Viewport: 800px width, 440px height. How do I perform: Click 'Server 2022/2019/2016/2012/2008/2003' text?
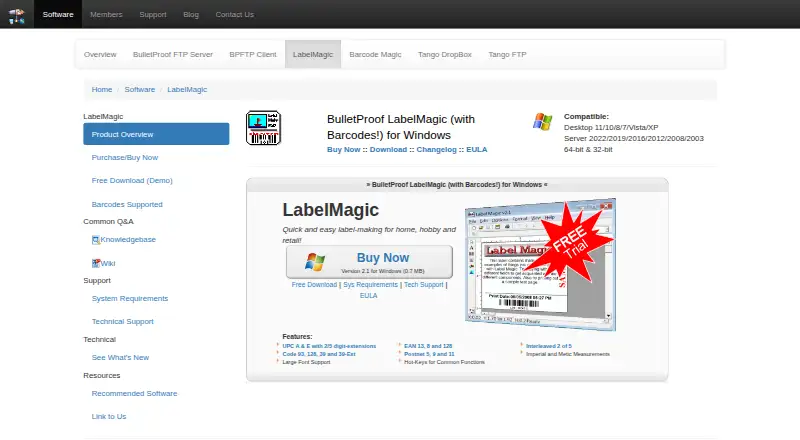coord(634,138)
